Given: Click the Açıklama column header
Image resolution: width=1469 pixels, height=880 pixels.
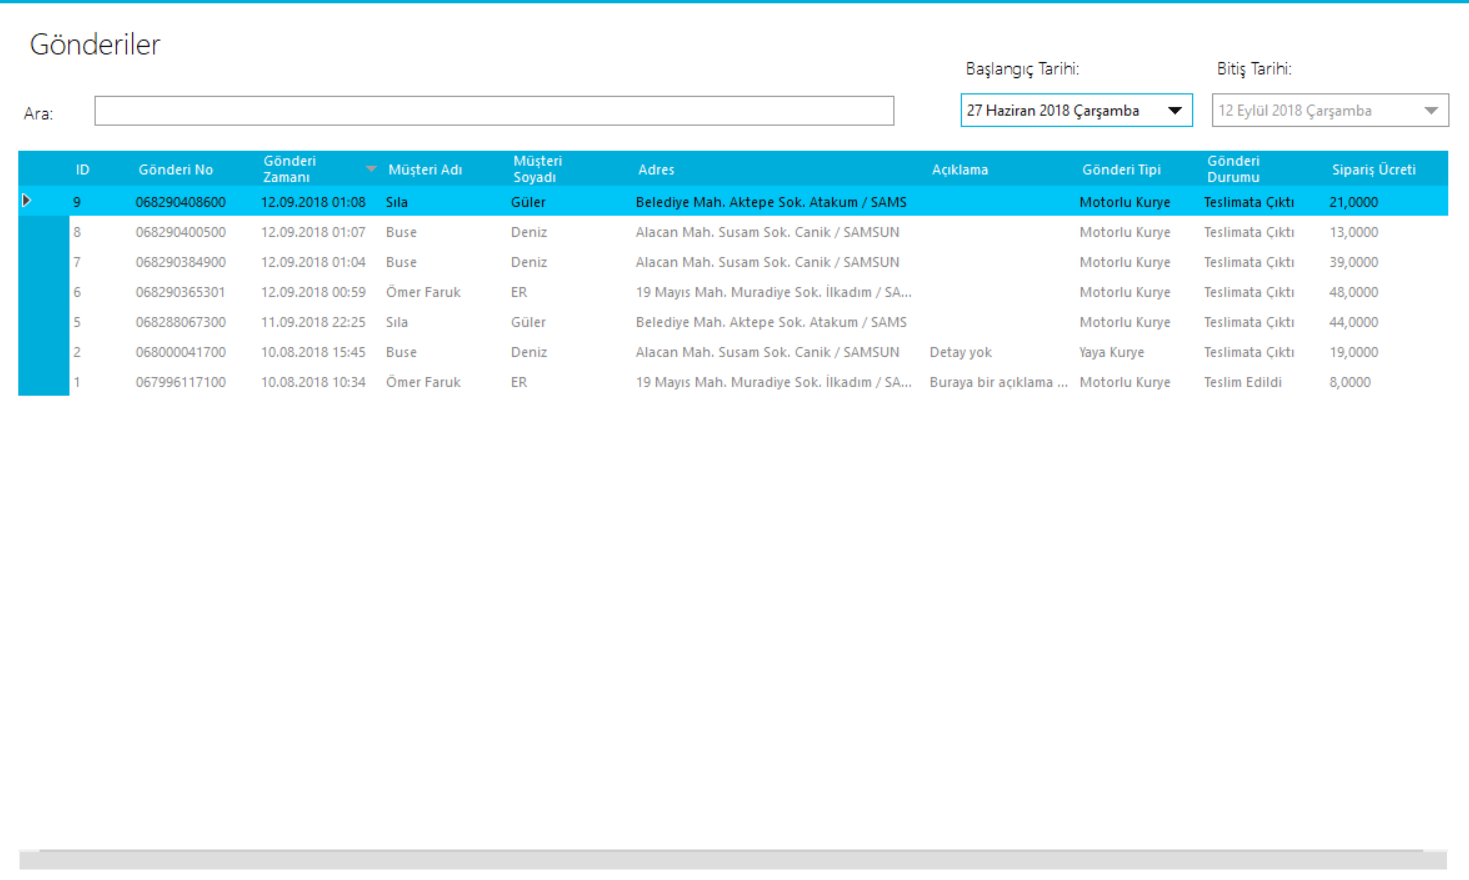Looking at the screenshot, I should pos(960,170).
